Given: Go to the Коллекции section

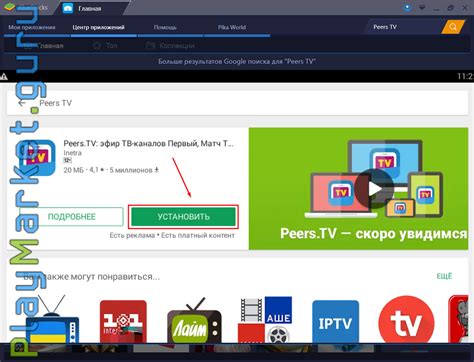Looking at the screenshot, I should [x=170, y=46].
